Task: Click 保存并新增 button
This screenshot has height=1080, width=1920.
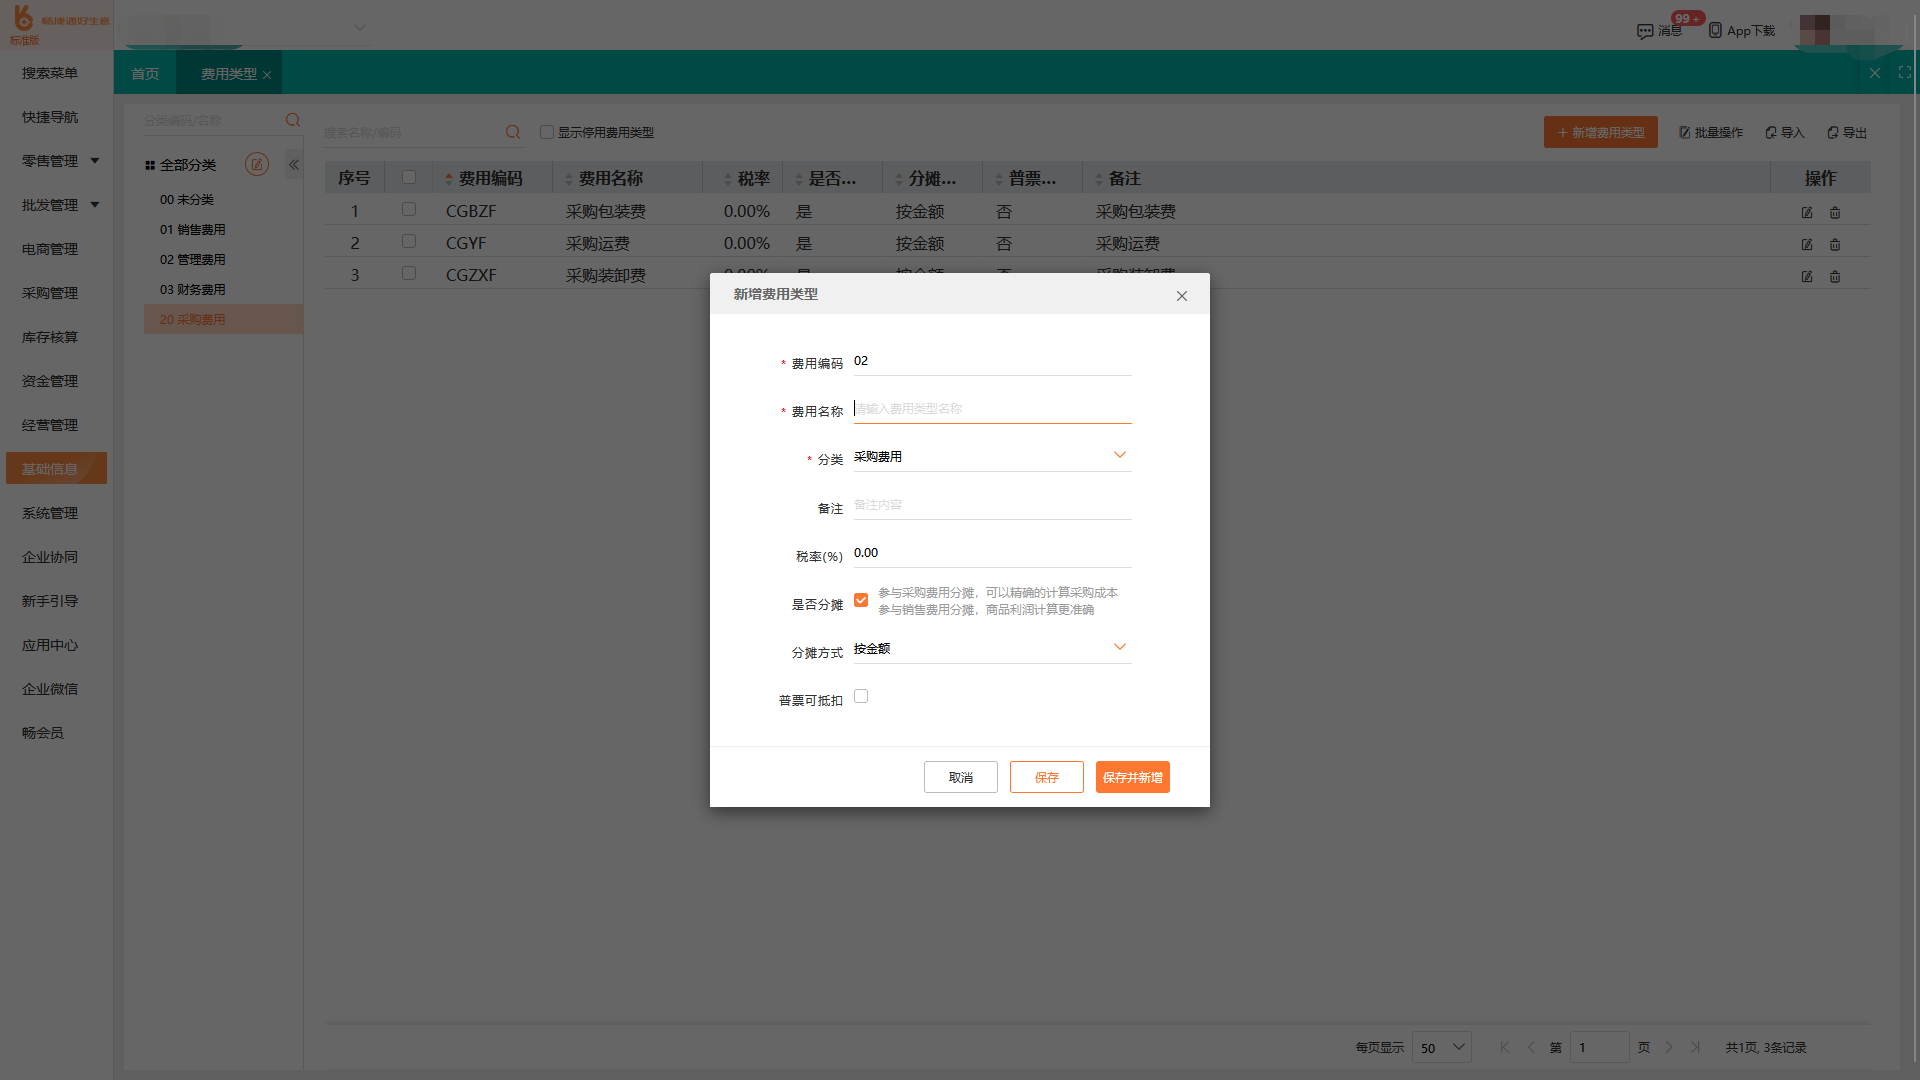Action: [1130, 777]
